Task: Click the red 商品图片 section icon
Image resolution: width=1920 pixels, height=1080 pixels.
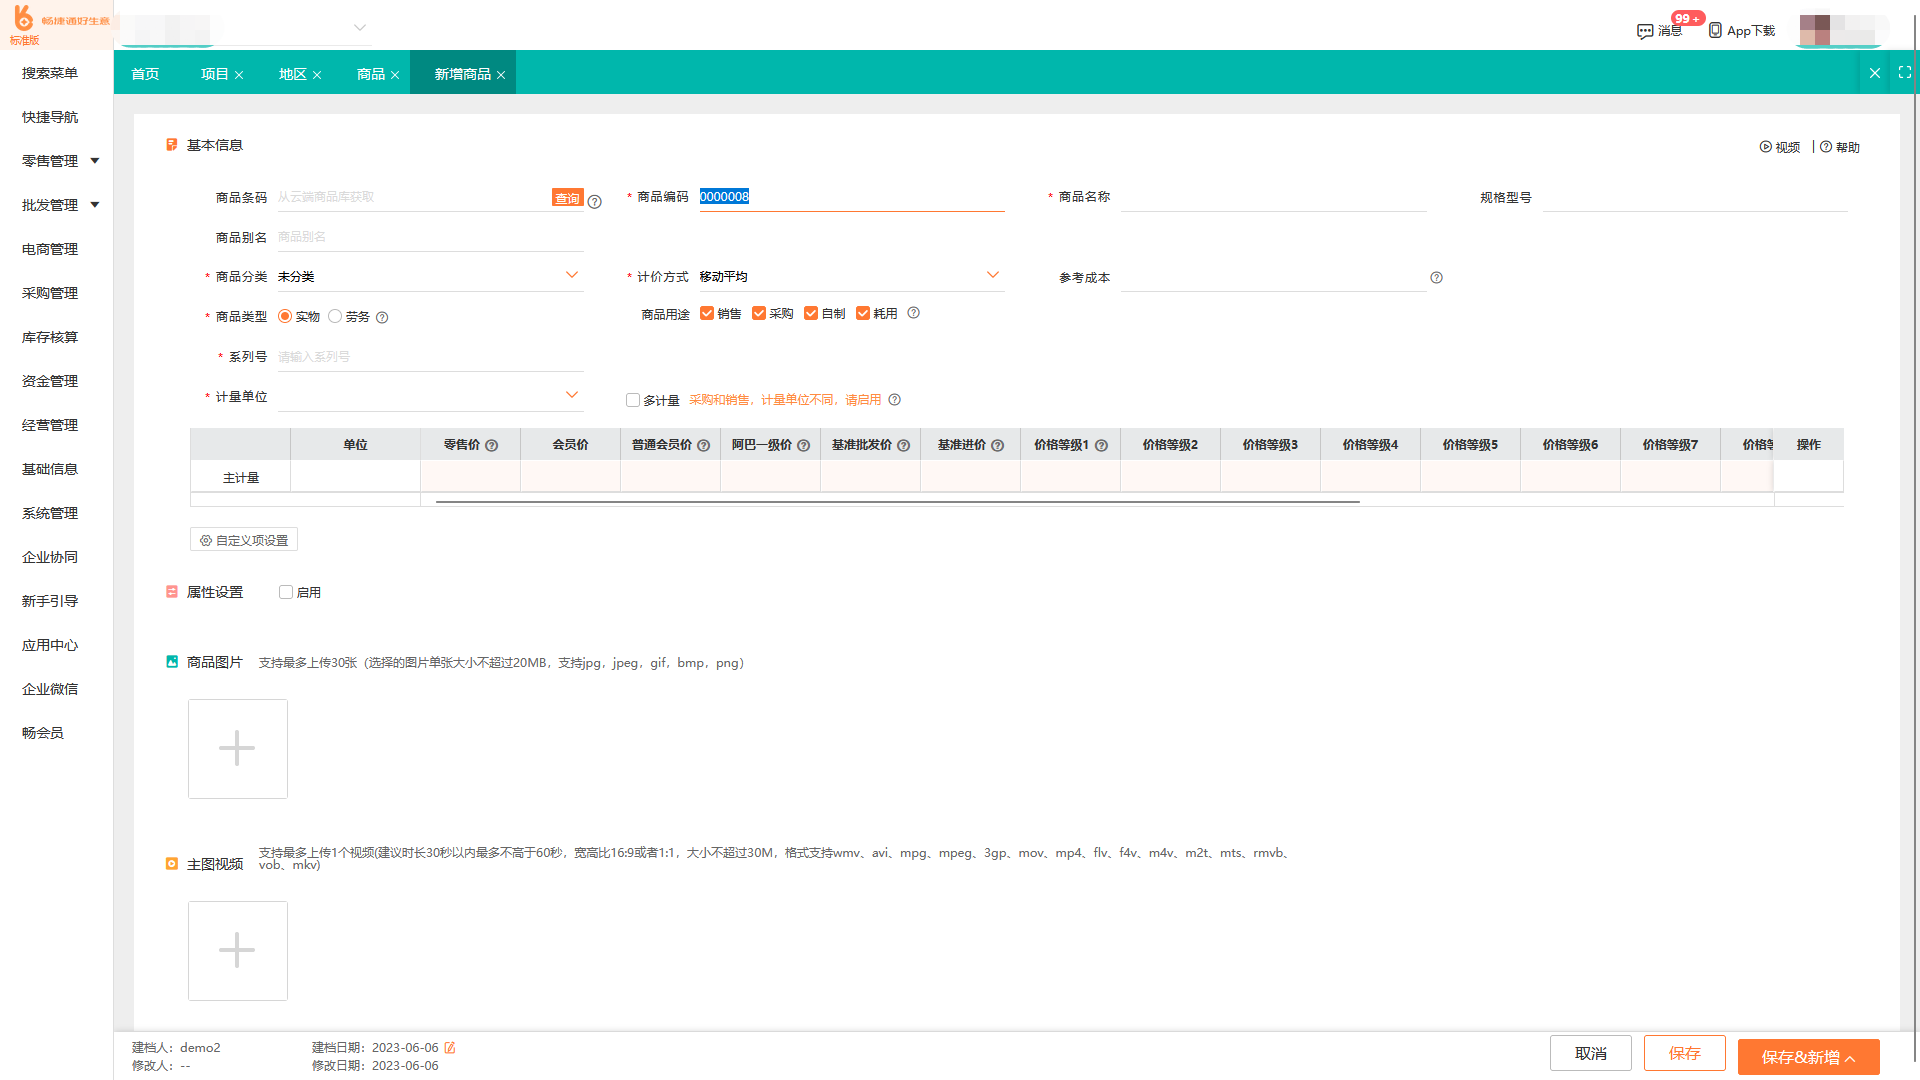Action: click(x=171, y=662)
